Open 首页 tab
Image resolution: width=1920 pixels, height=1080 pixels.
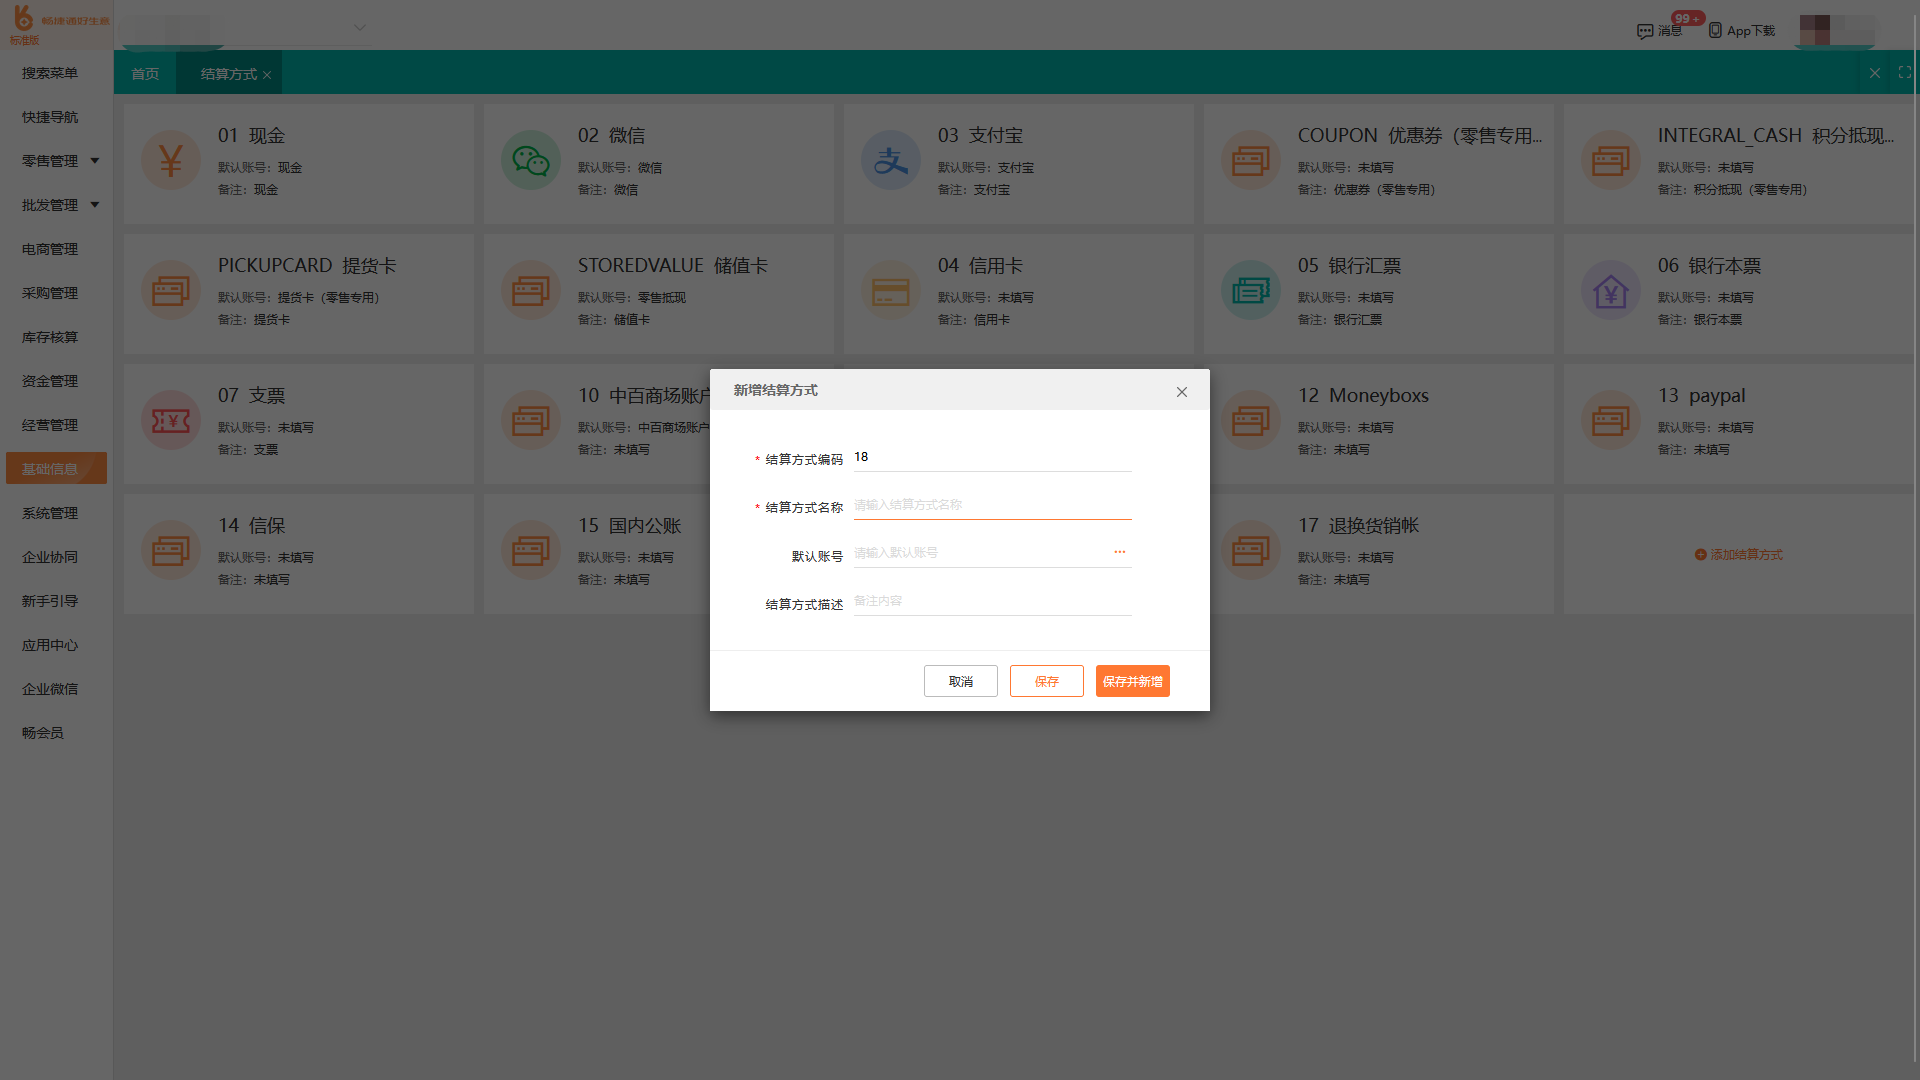click(145, 74)
